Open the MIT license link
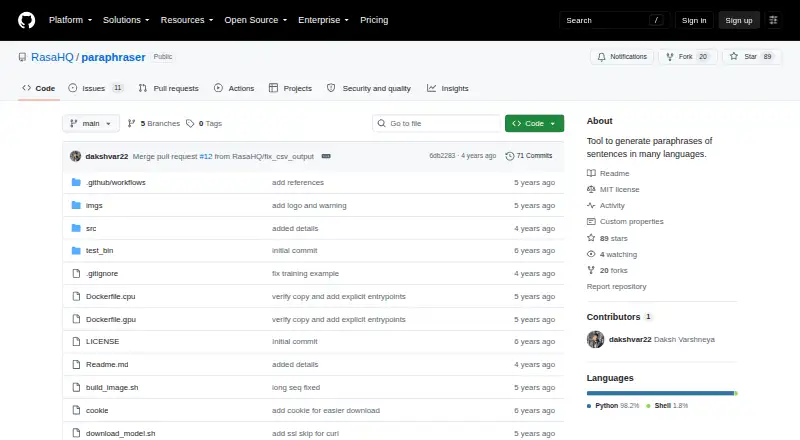The height and width of the screenshot is (440, 800). pyautogui.click(x=613, y=189)
